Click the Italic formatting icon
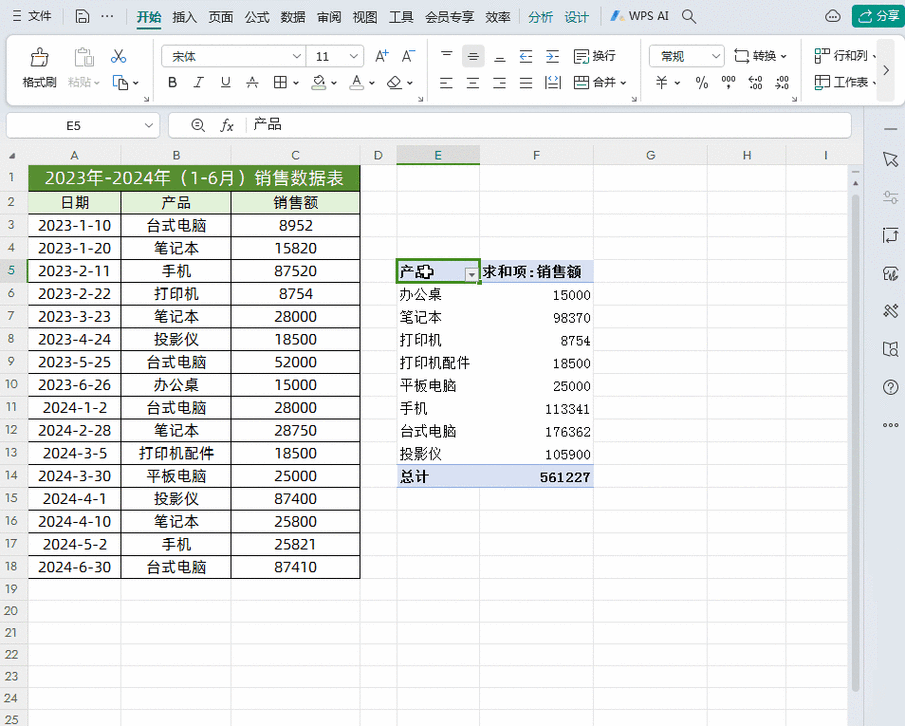This screenshot has width=905, height=726. (x=199, y=82)
